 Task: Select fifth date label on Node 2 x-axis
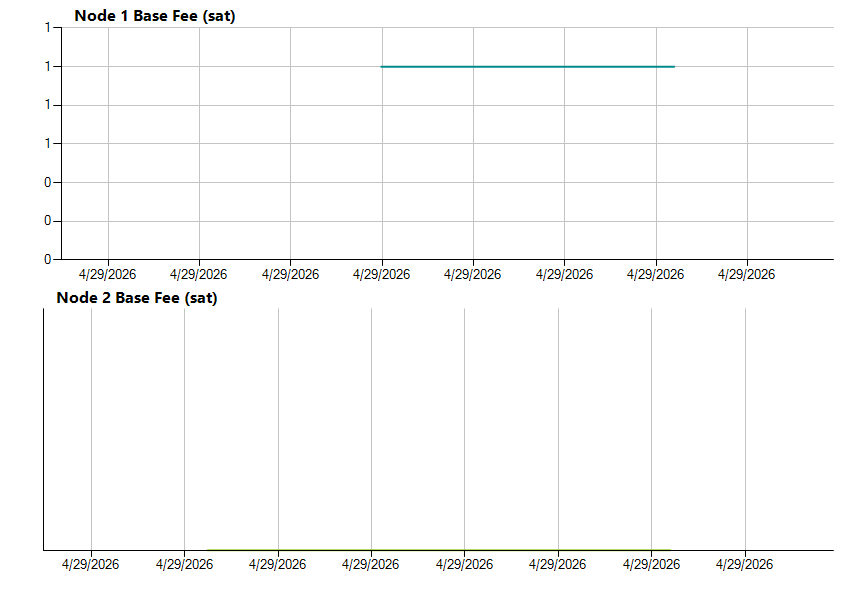(465, 564)
